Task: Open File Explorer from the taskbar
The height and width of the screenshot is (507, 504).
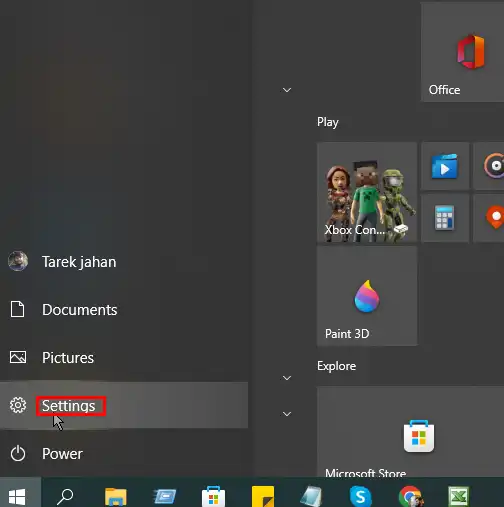Action: pyautogui.click(x=116, y=497)
